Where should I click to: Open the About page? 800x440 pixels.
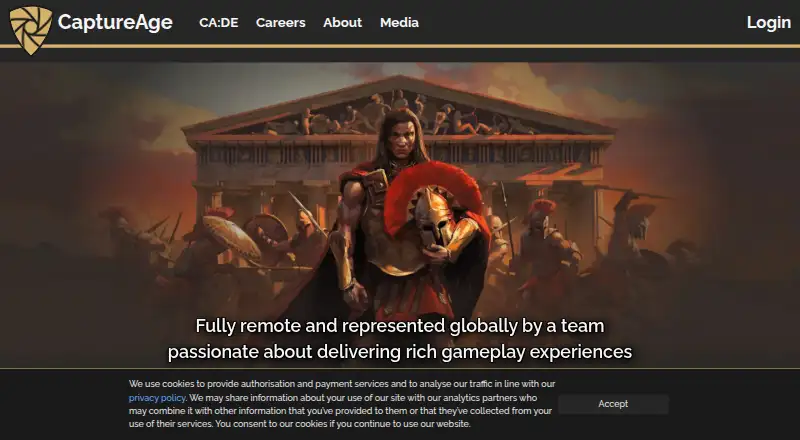342,22
